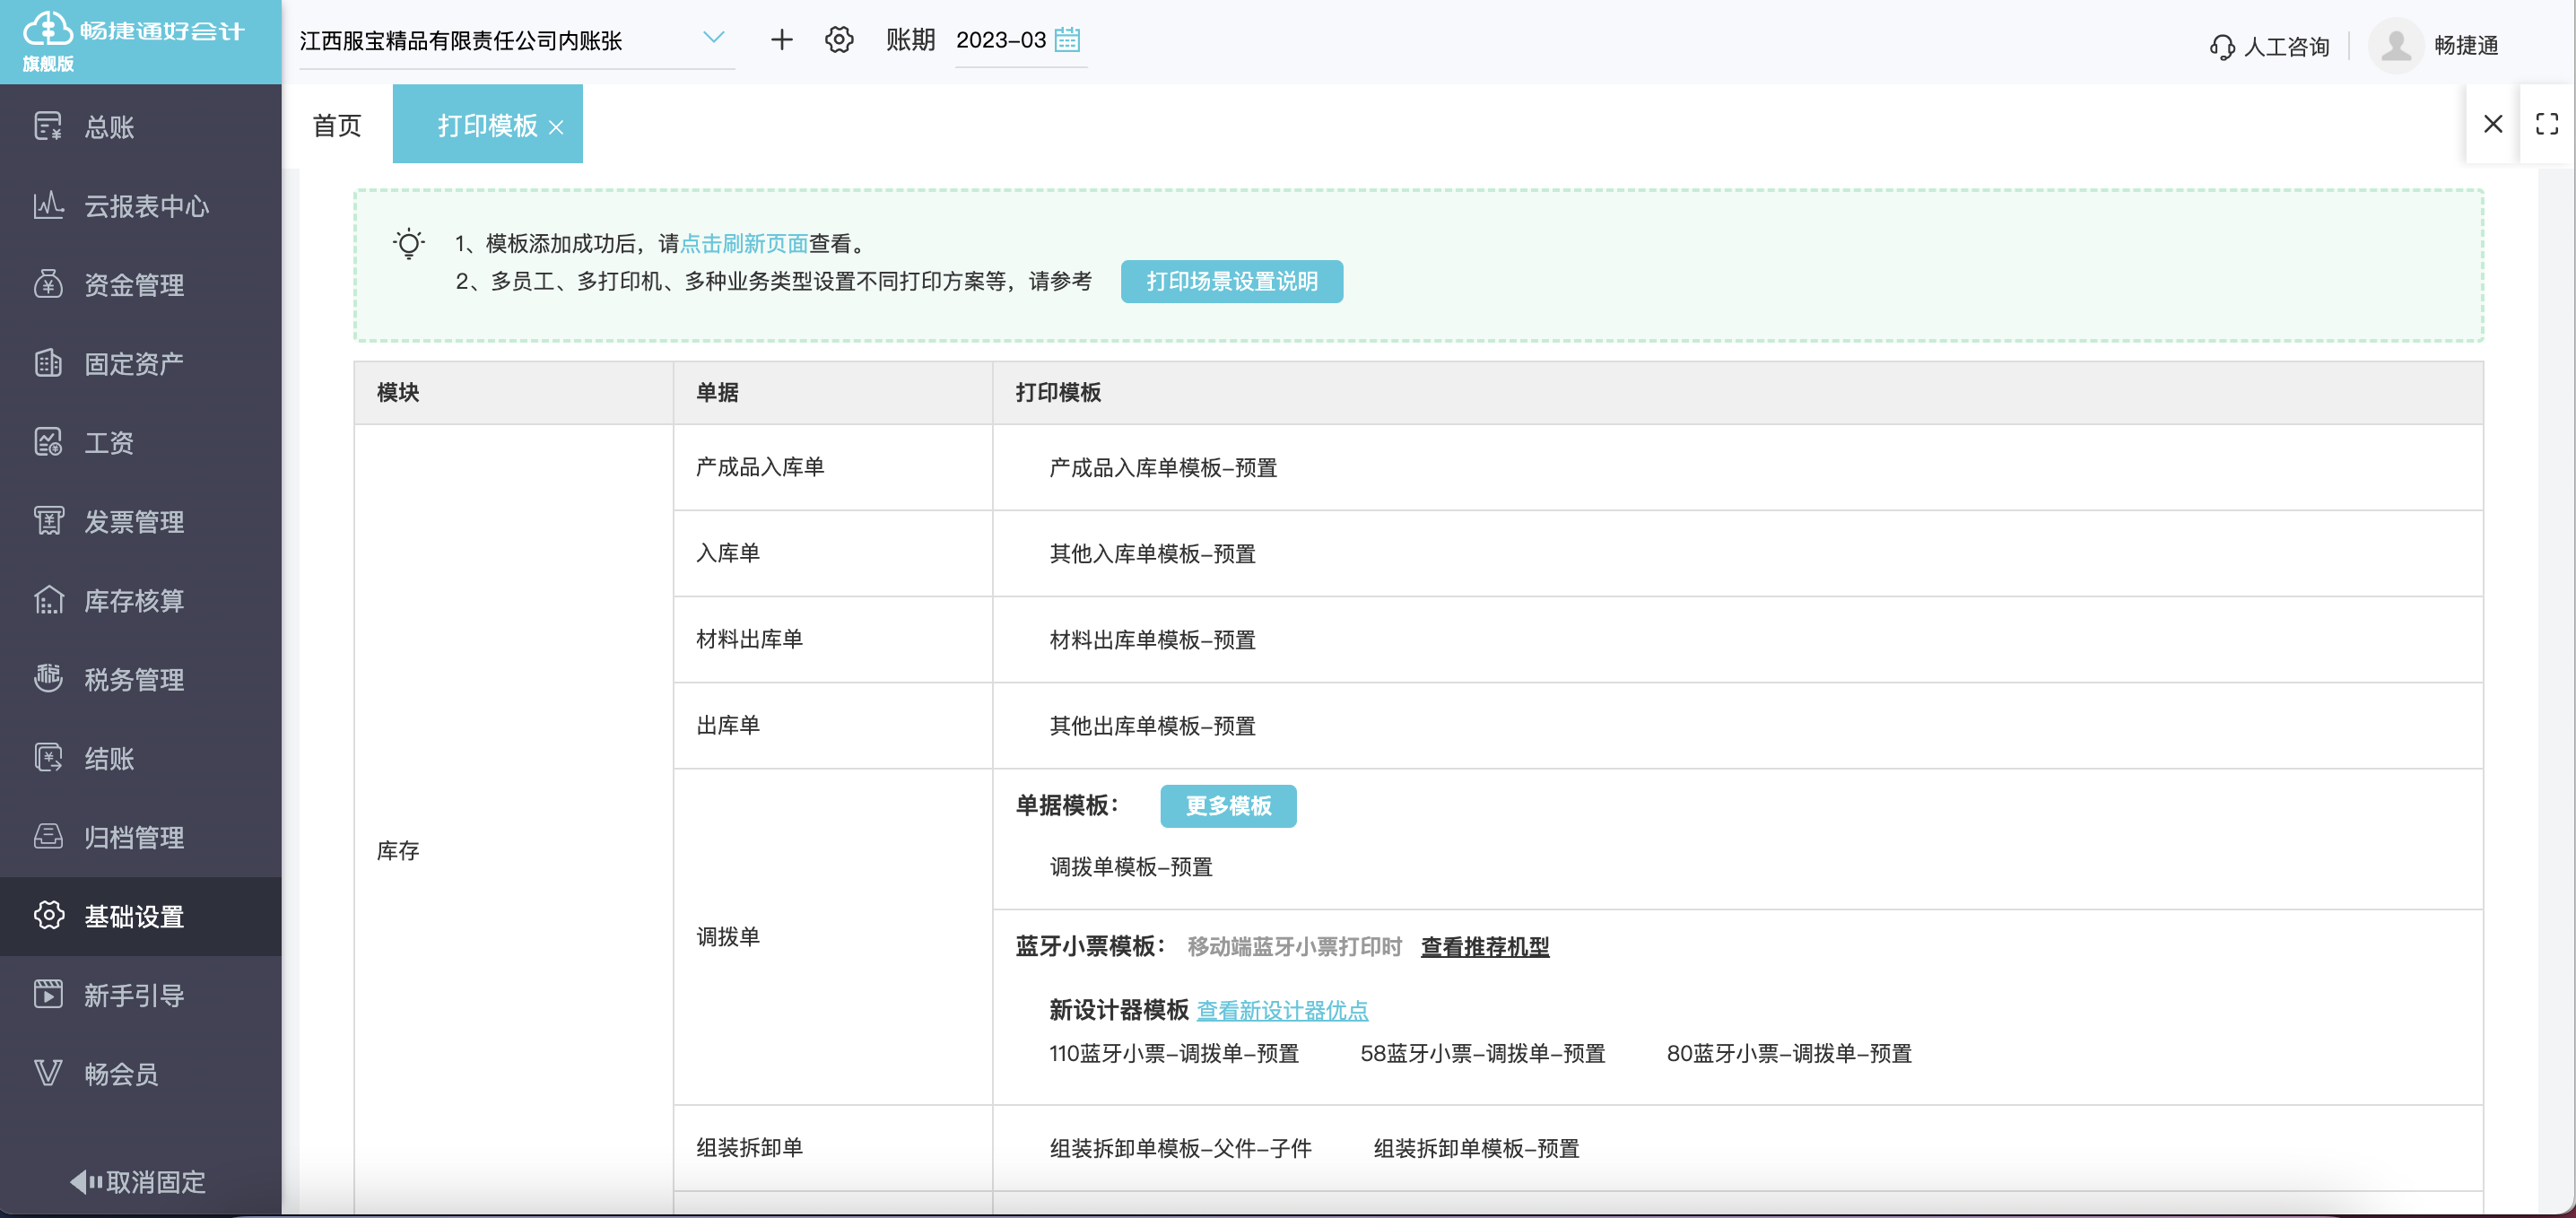Click 打印场景设置说明 button
This screenshot has width=2576, height=1218.
pos(1231,281)
